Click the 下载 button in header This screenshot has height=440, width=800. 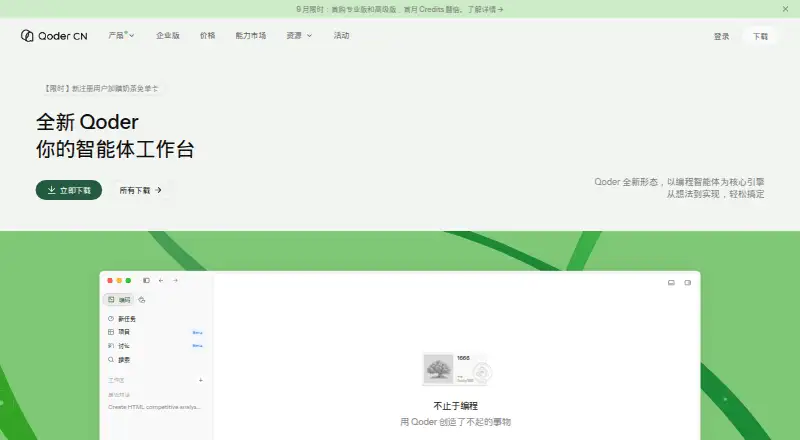(x=760, y=36)
